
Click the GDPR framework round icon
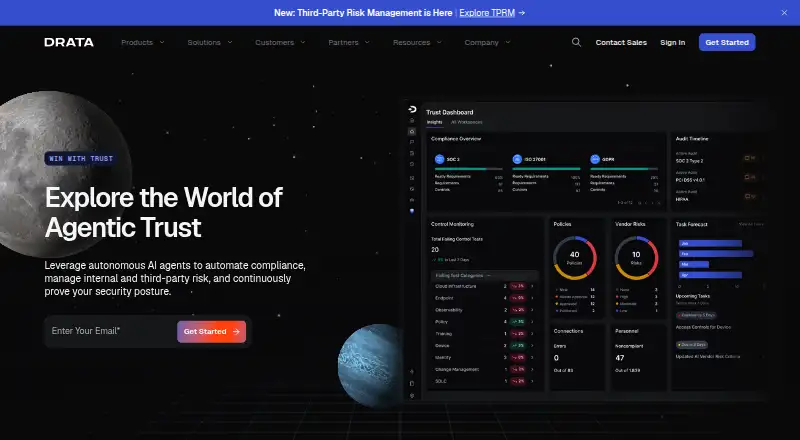tap(594, 159)
